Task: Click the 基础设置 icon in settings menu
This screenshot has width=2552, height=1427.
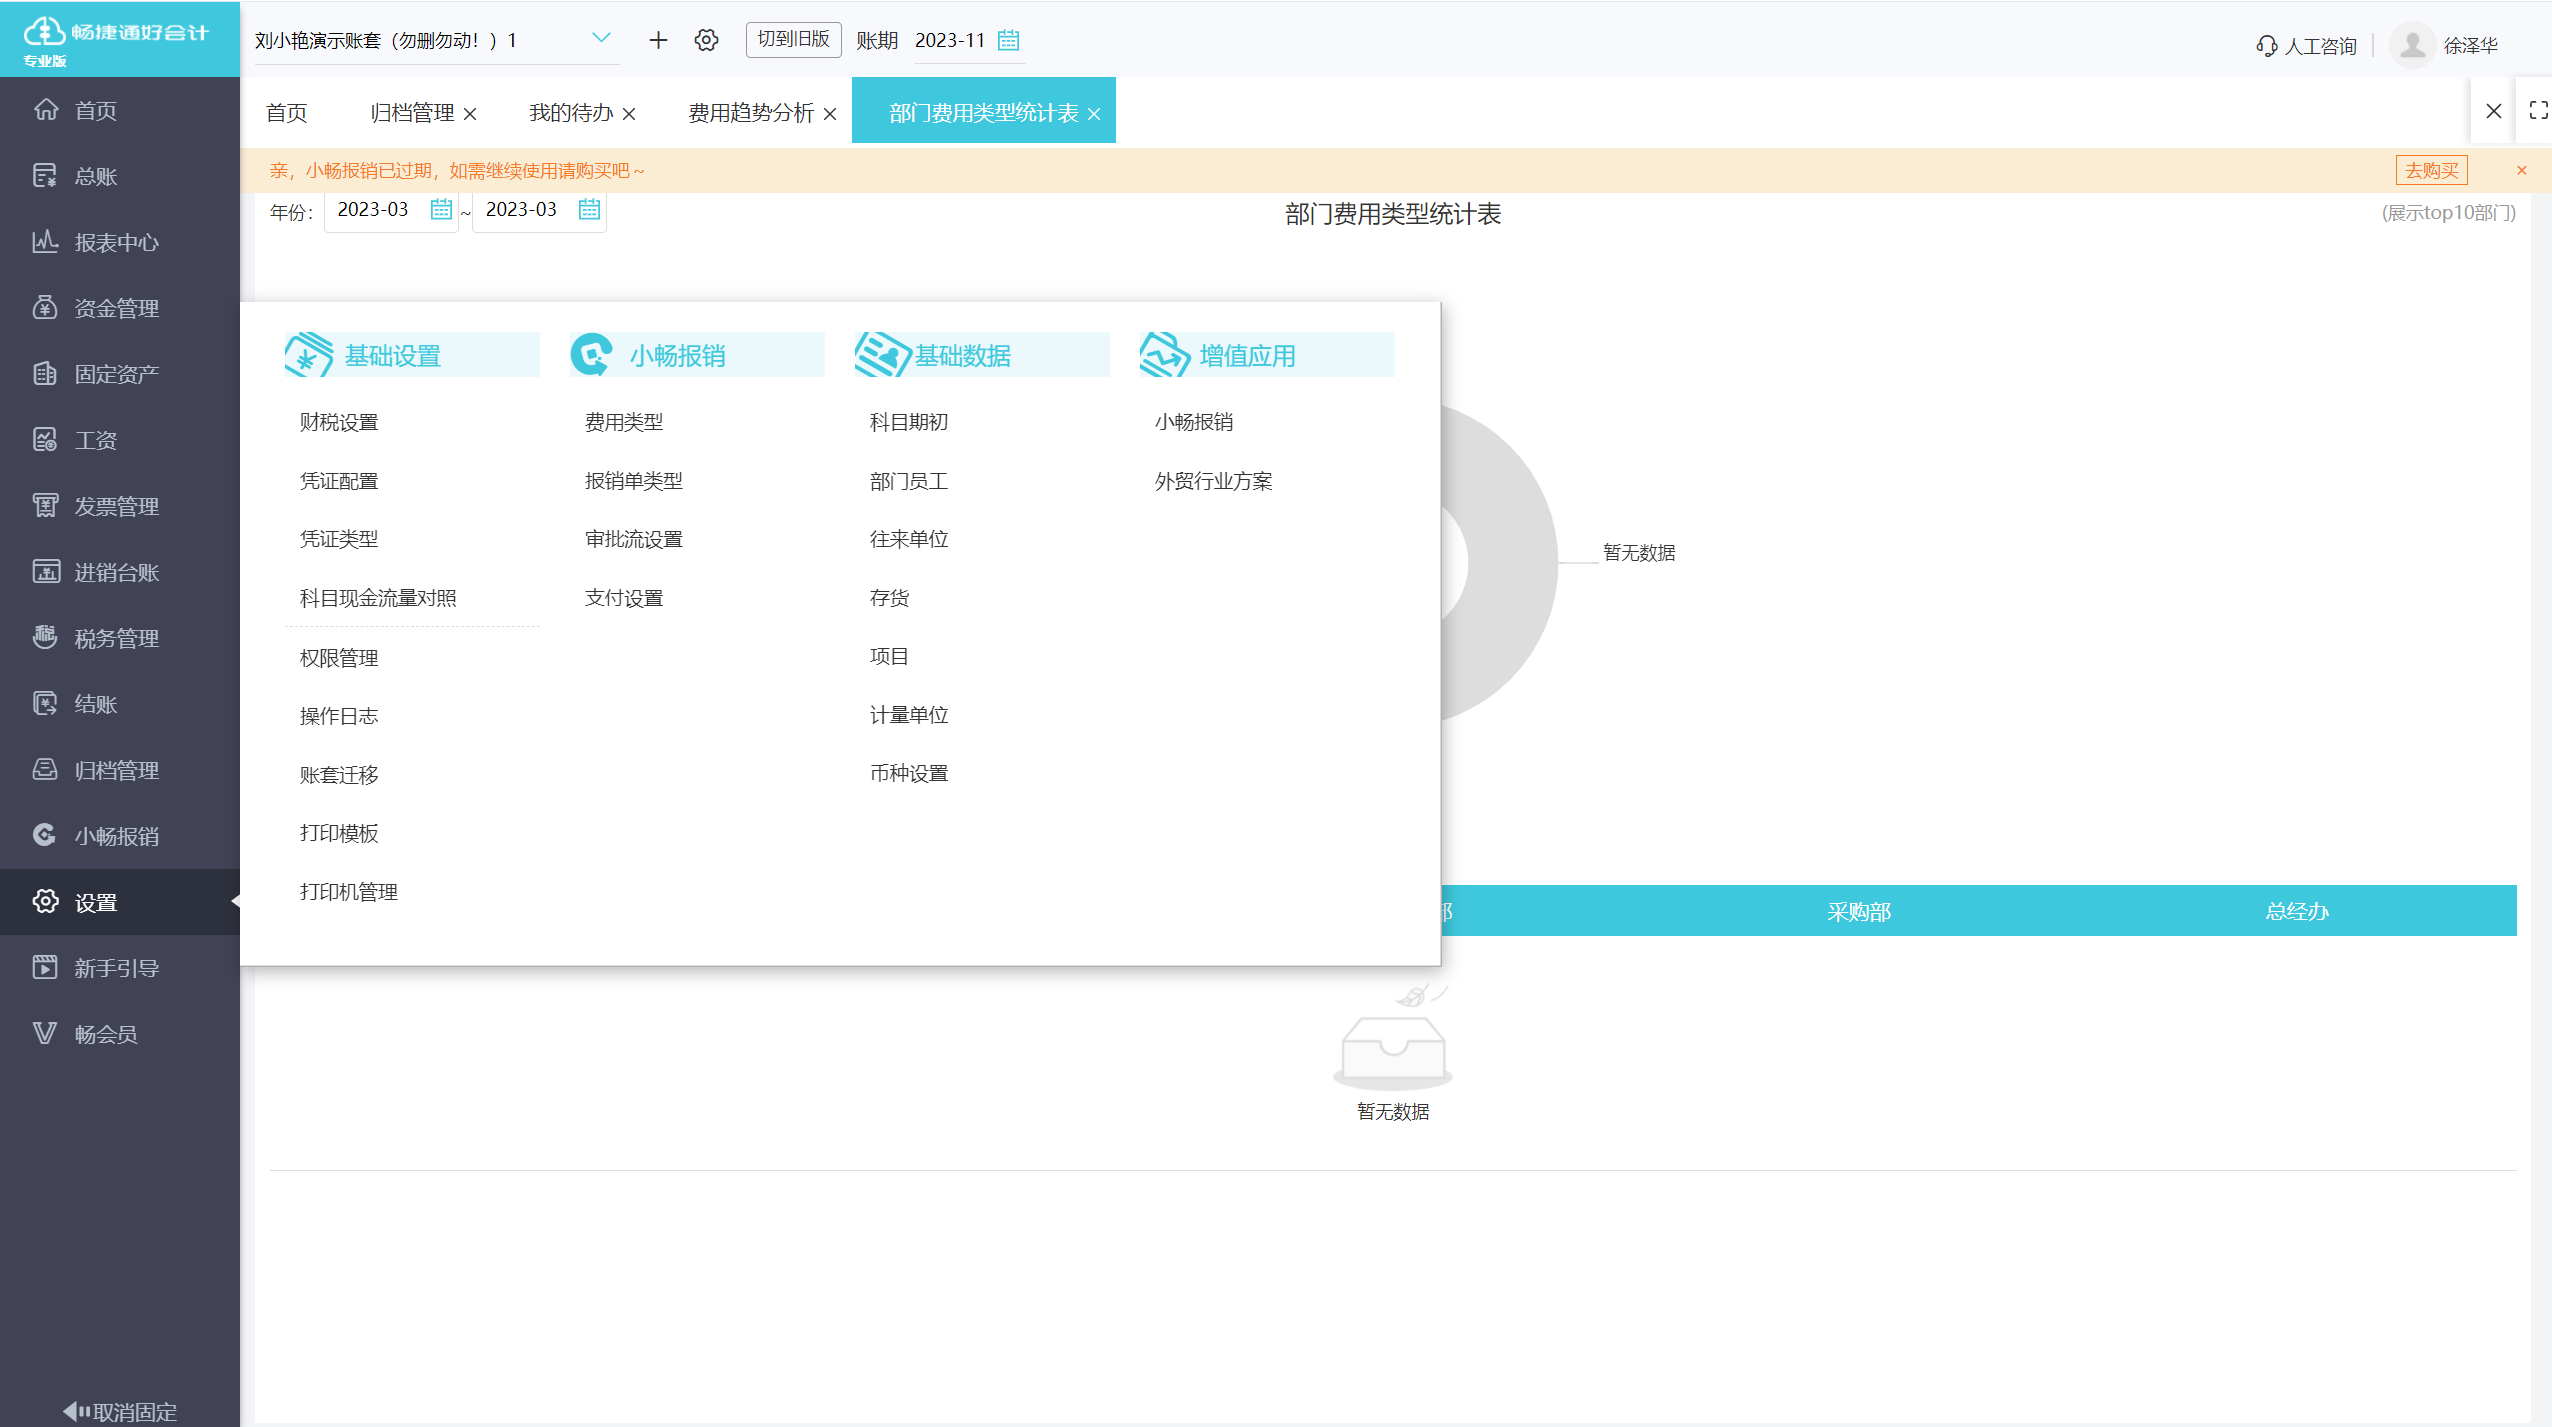Action: 307,354
